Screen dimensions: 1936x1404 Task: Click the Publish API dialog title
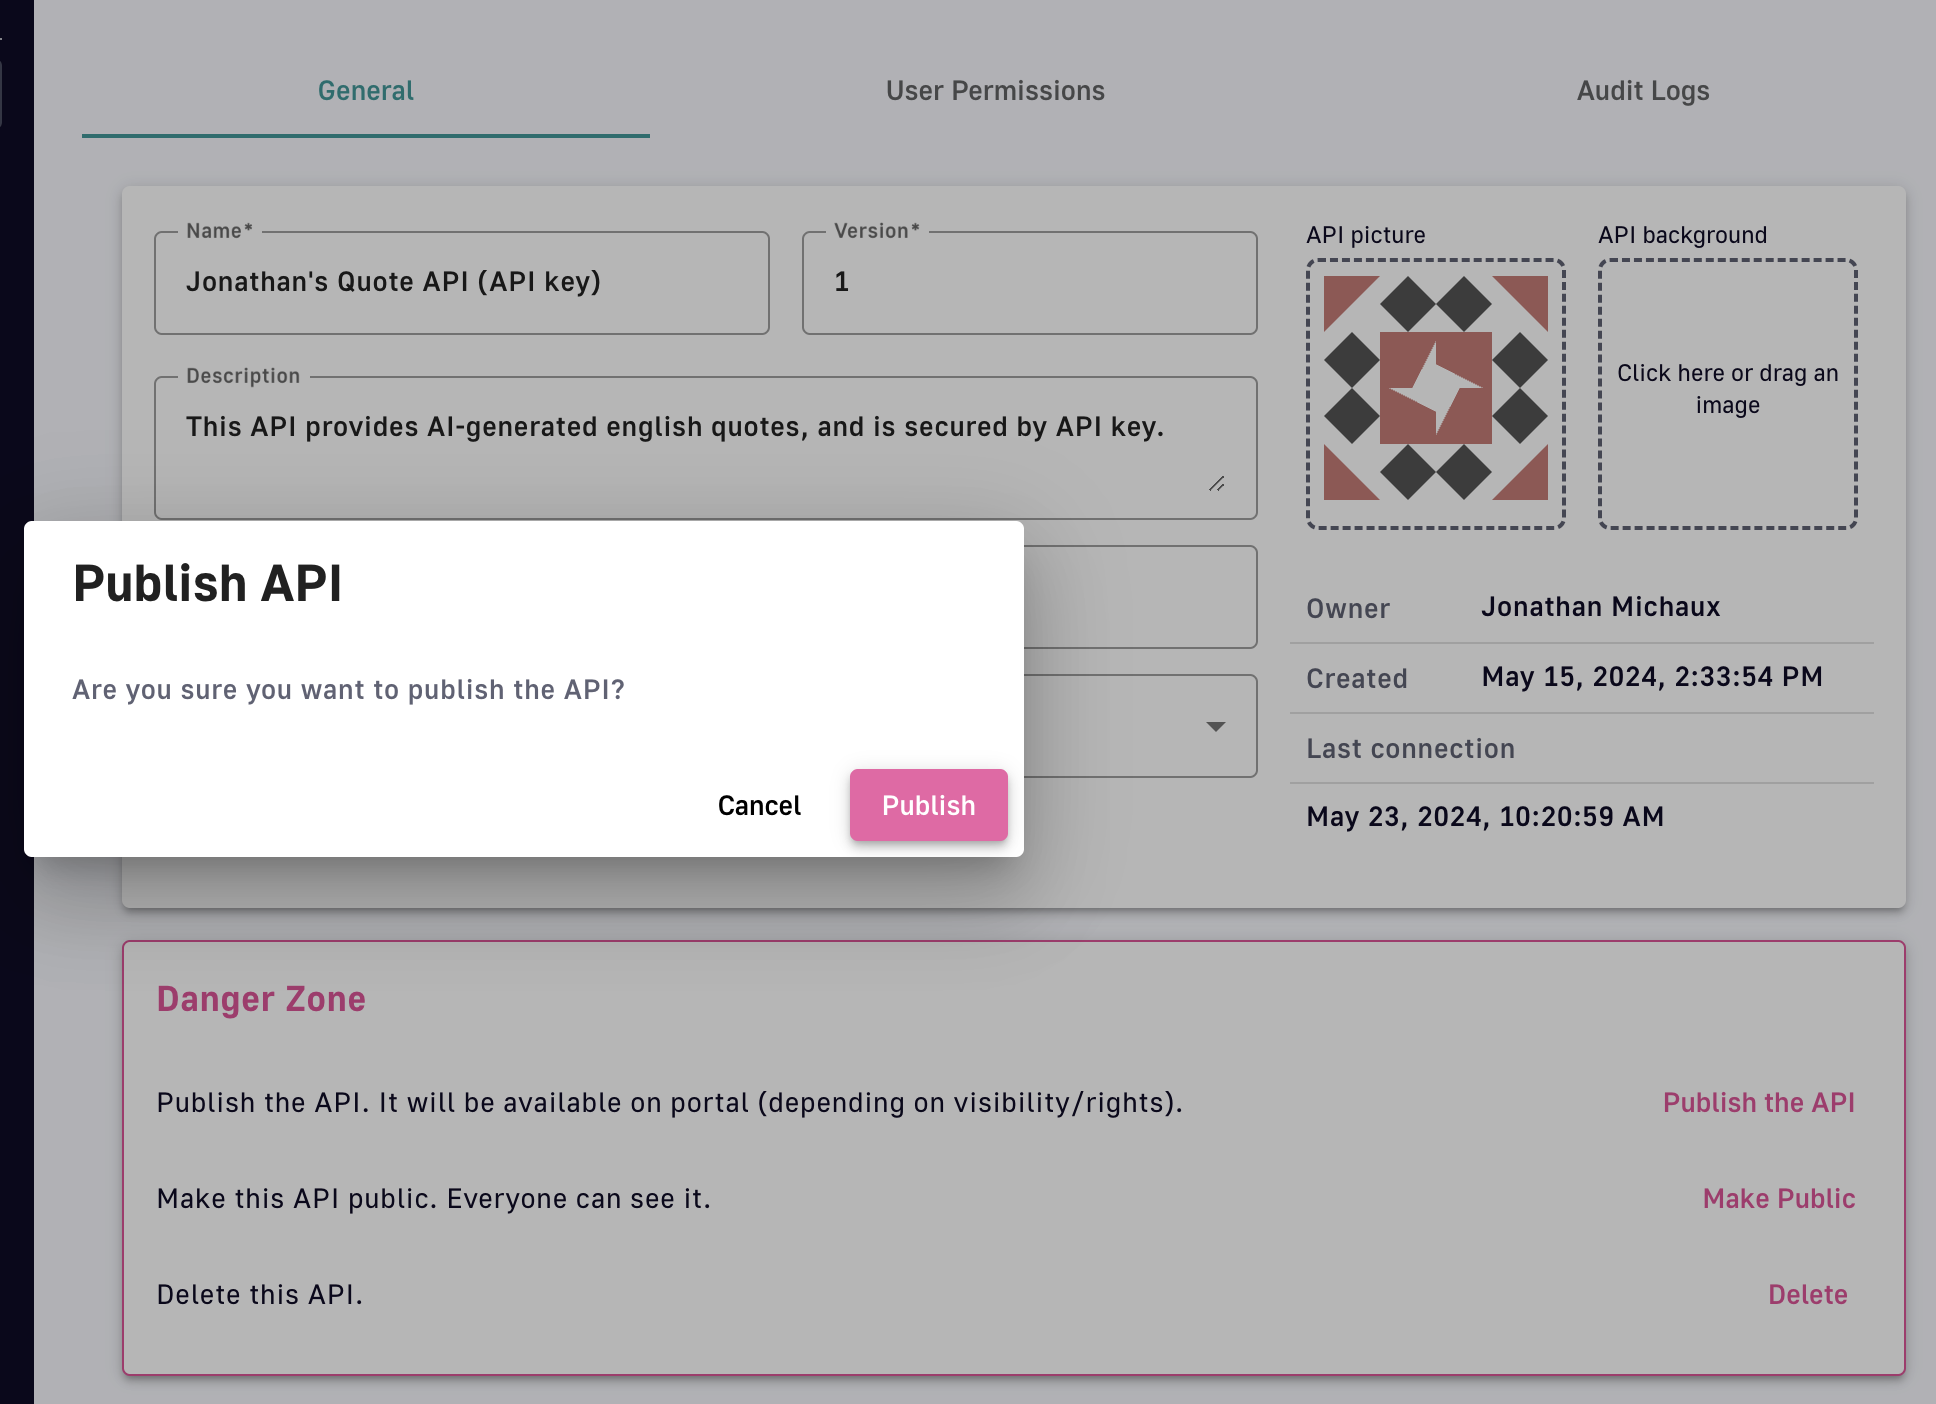point(208,583)
